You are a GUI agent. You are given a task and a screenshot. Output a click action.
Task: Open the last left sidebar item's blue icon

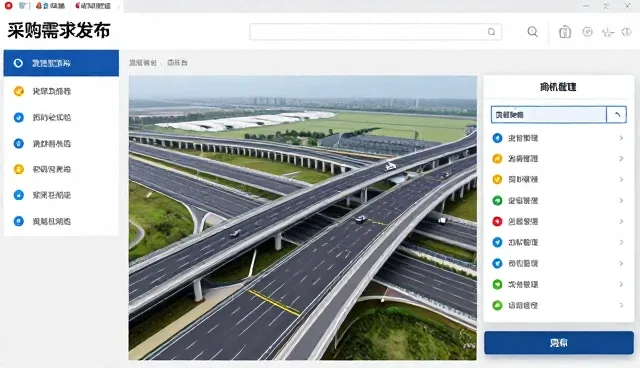[x=18, y=221]
